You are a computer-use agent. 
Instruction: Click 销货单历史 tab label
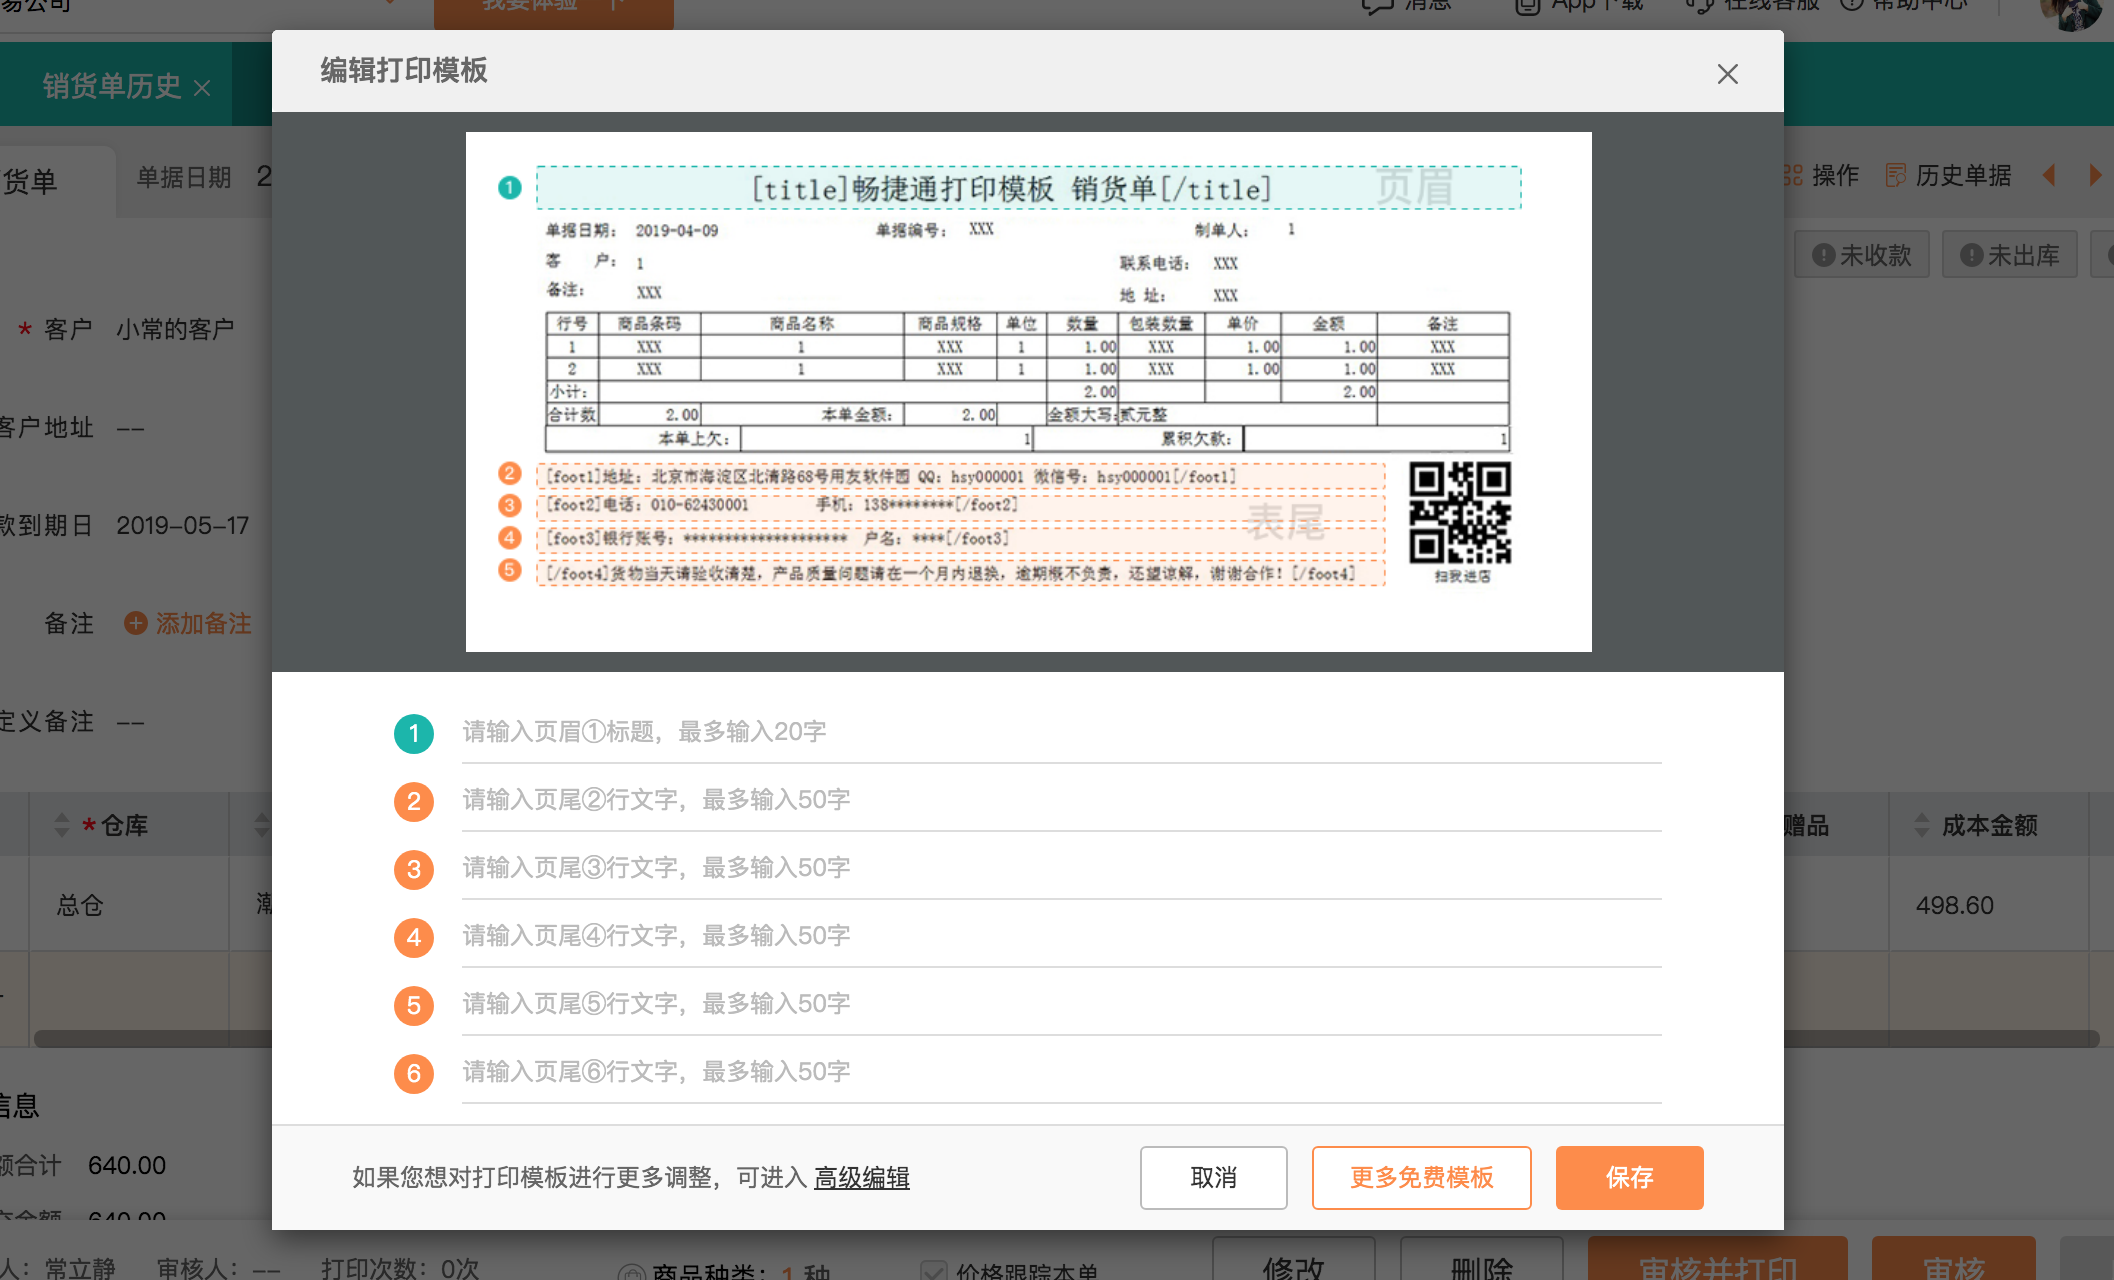point(113,86)
